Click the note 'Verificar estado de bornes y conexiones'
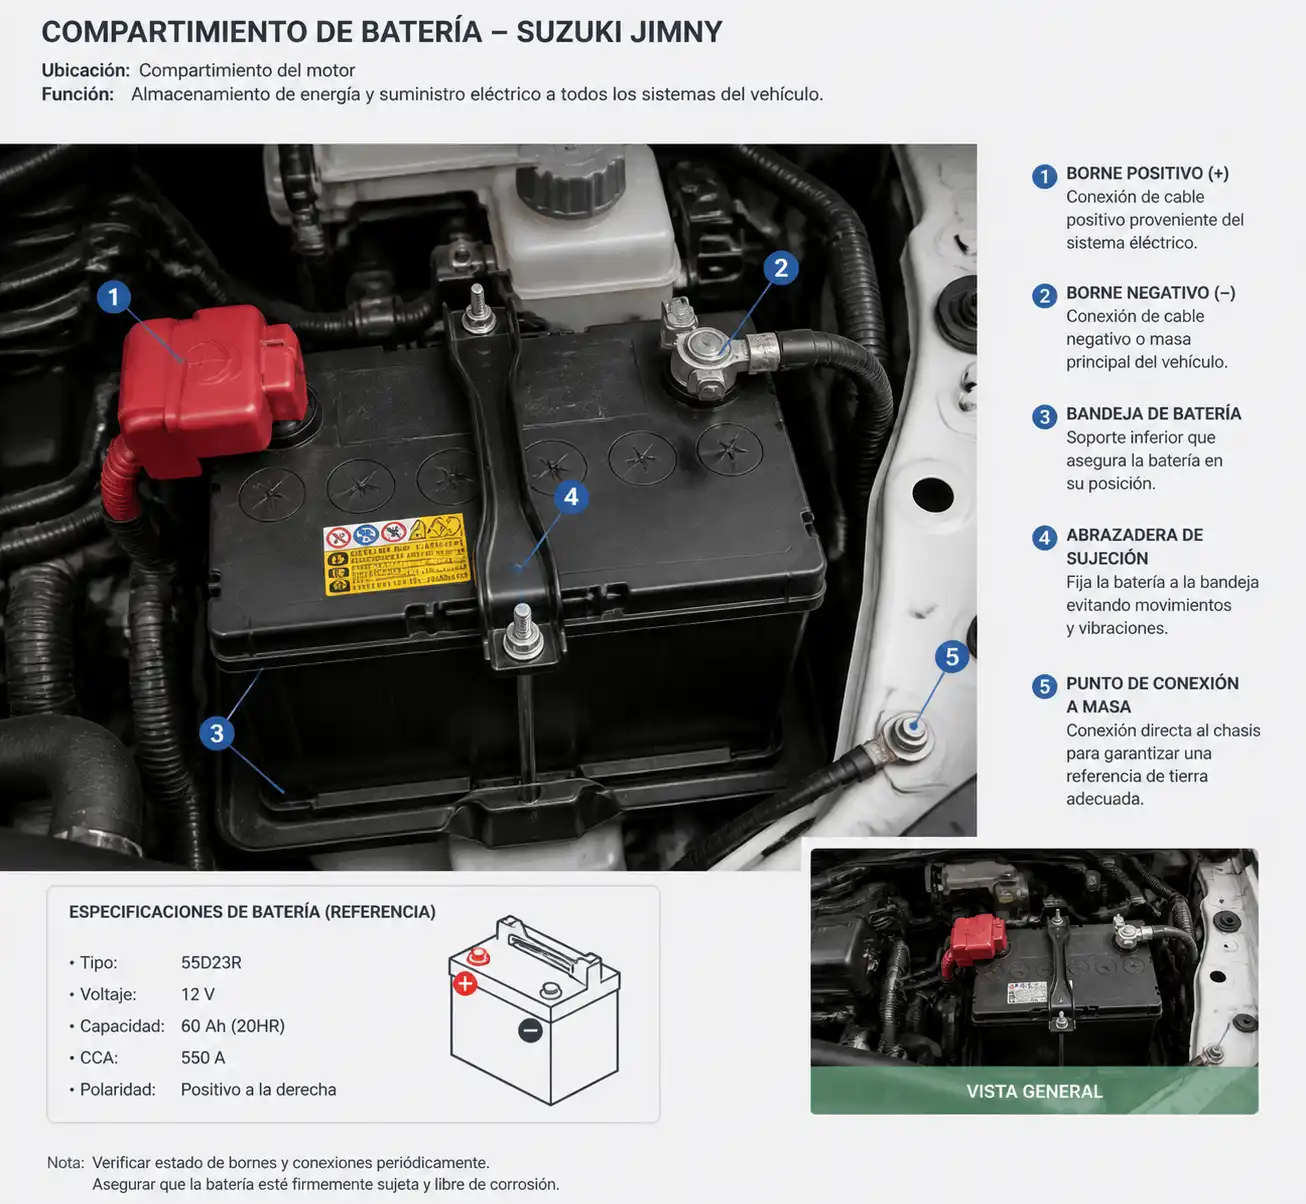The width and height of the screenshot is (1306, 1204). (291, 1163)
